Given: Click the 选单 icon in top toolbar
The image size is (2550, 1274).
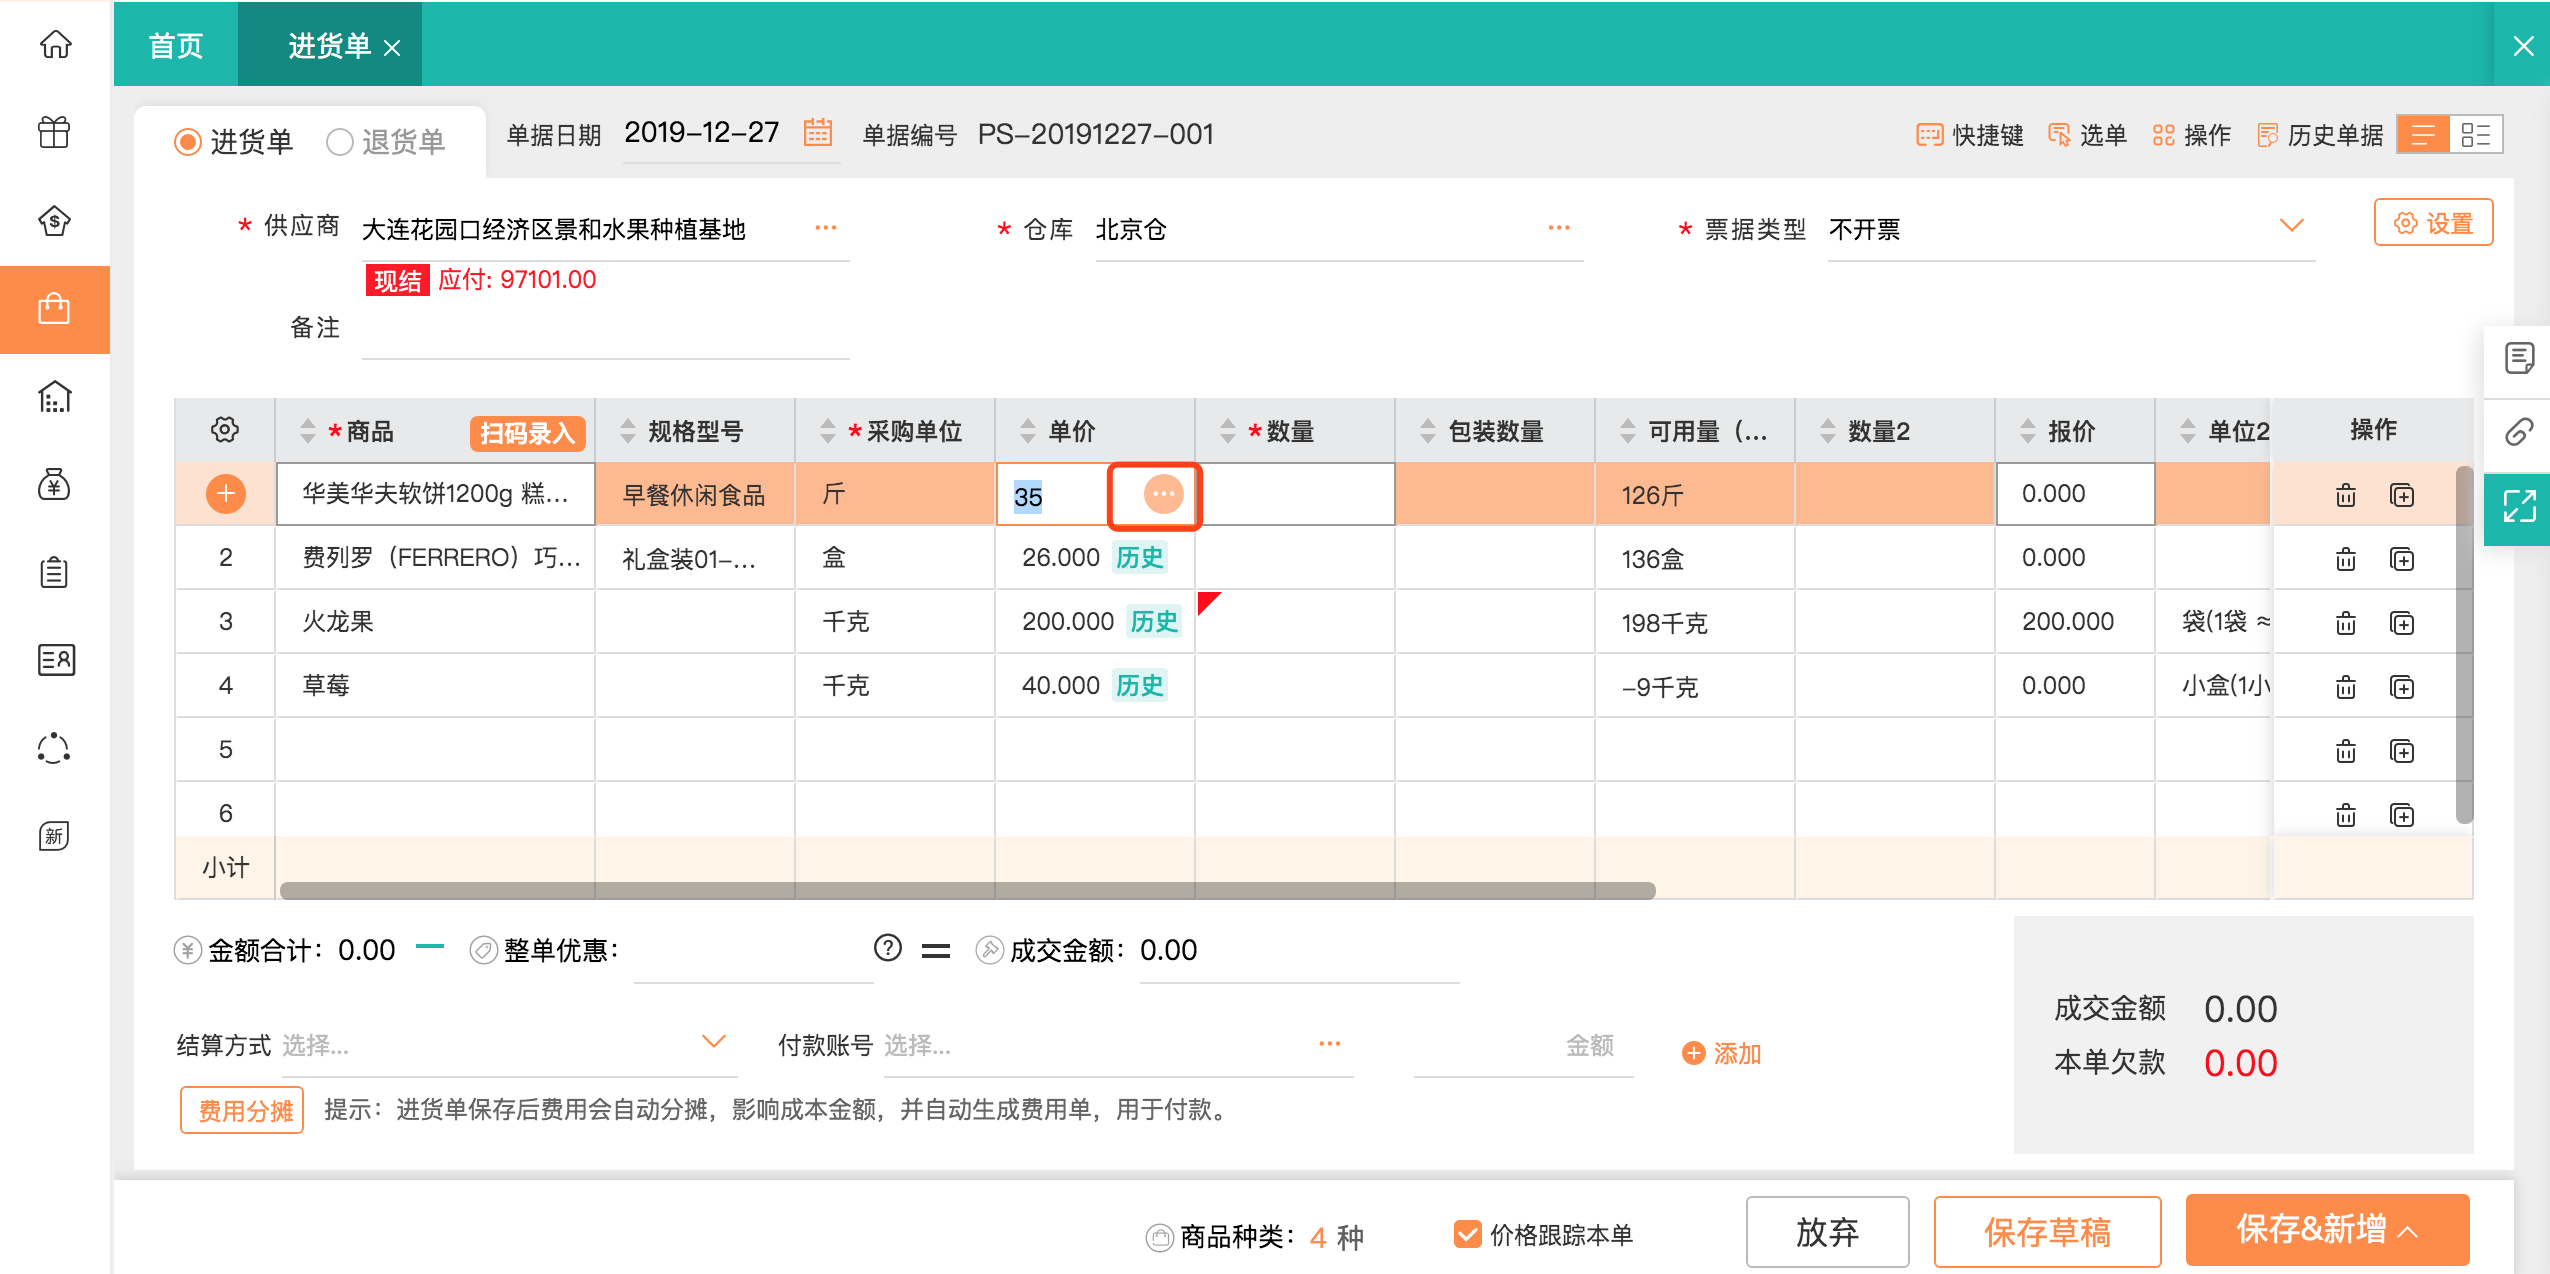Looking at the screenshot, I should [x=2067, y=135].
